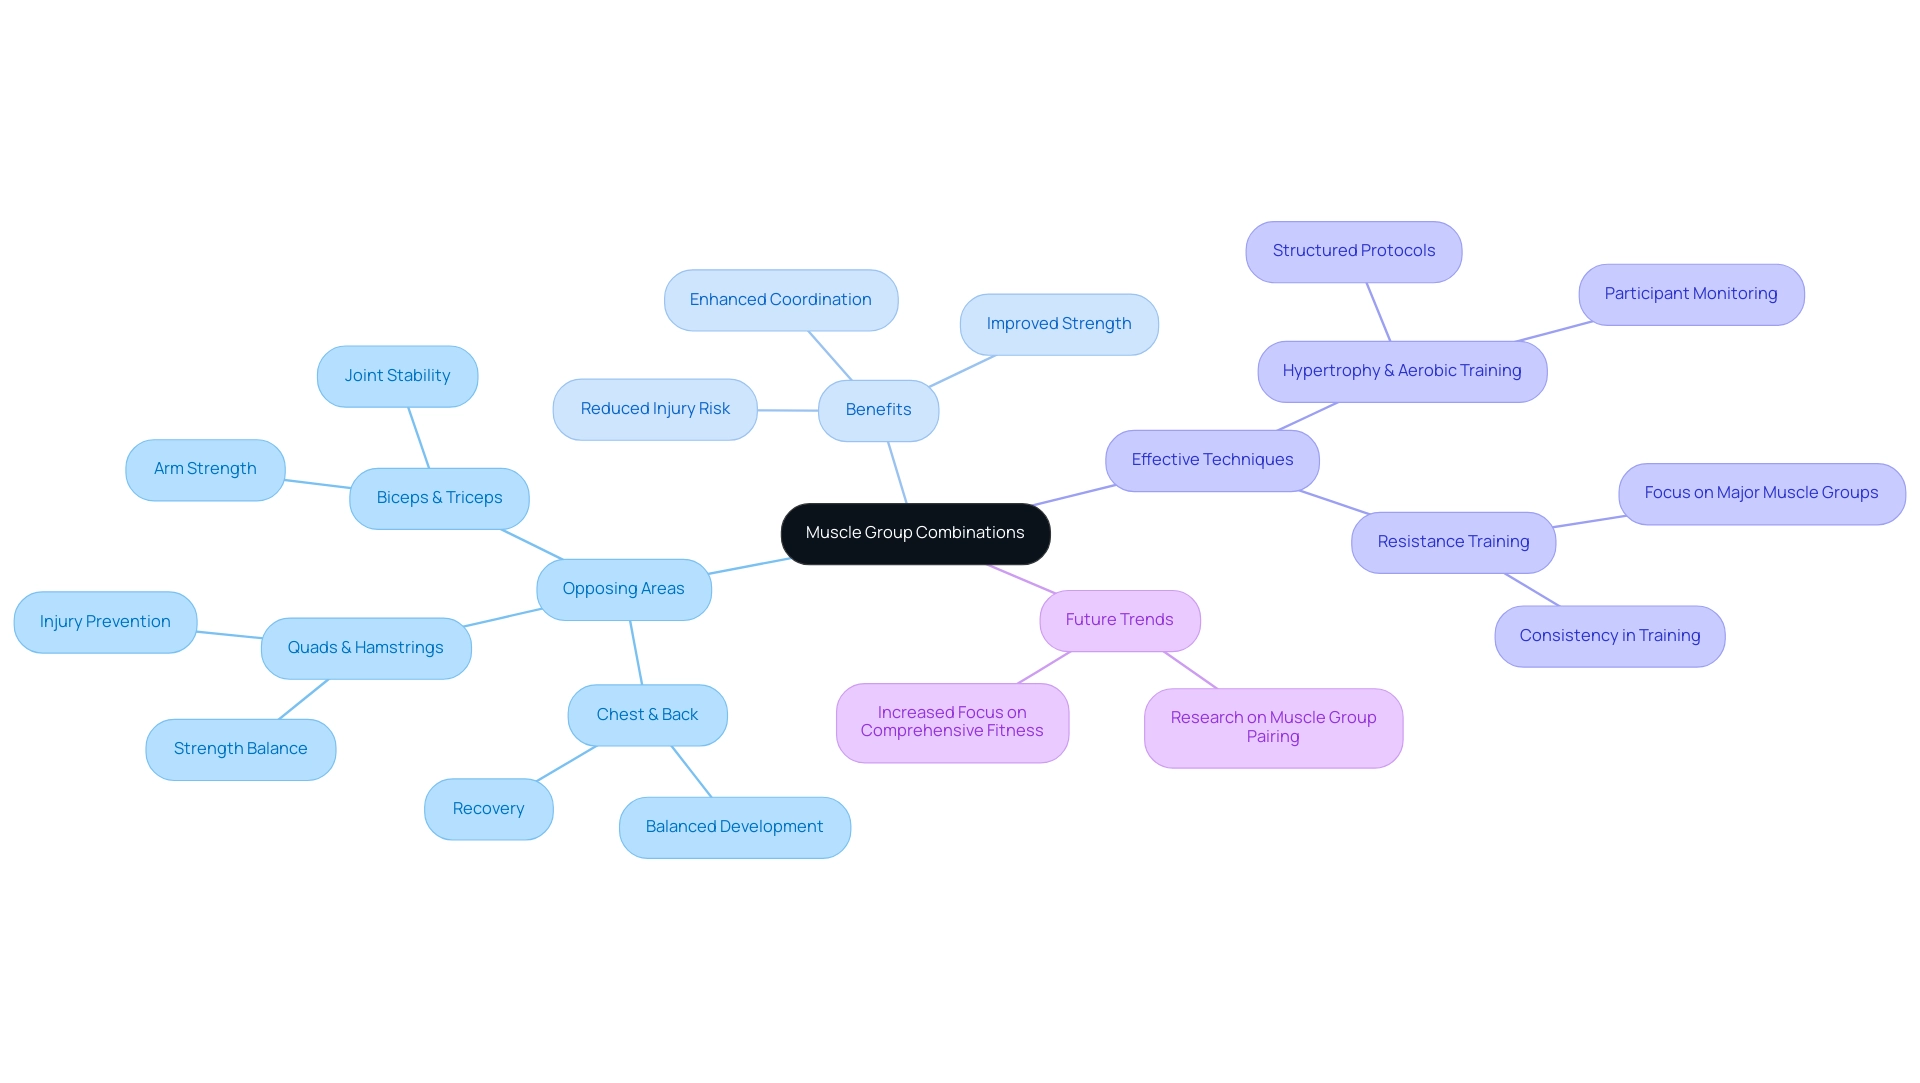Expand the Resistance Training subtree
This screenshot has height=1083, width=1920.
[x=1453, y=541]
